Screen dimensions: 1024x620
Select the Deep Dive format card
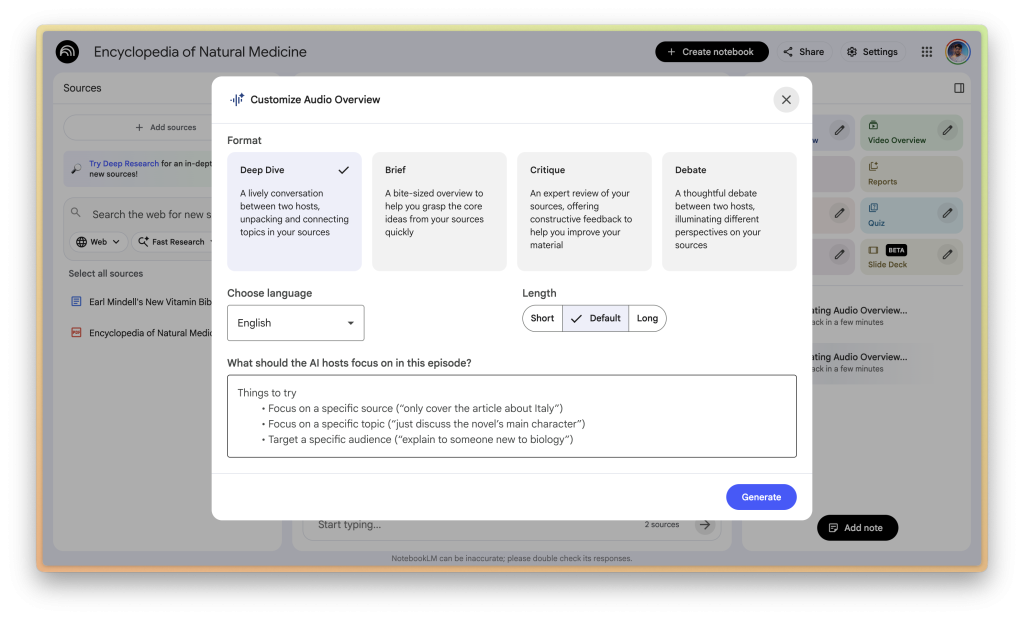click(x=294, y=211)
